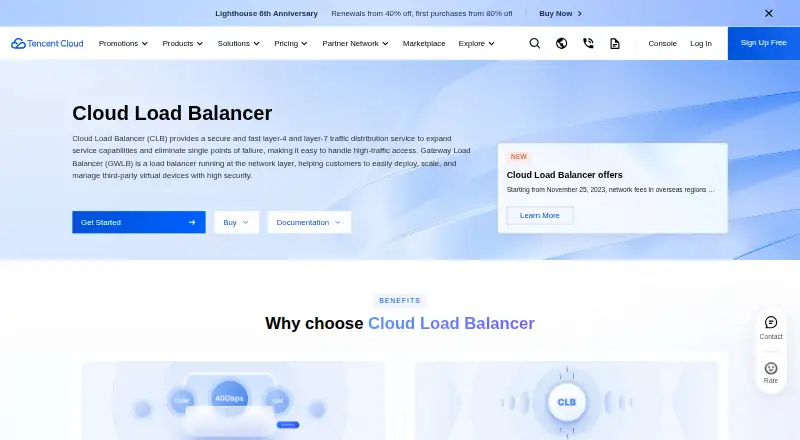Open Marketplace in the navbar
This screenshot has height=440, width=800.
pyautogui.click(x=424, y=43)
